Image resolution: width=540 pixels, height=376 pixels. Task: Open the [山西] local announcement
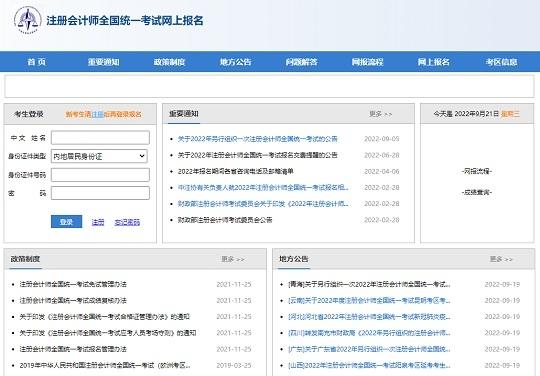369,365
